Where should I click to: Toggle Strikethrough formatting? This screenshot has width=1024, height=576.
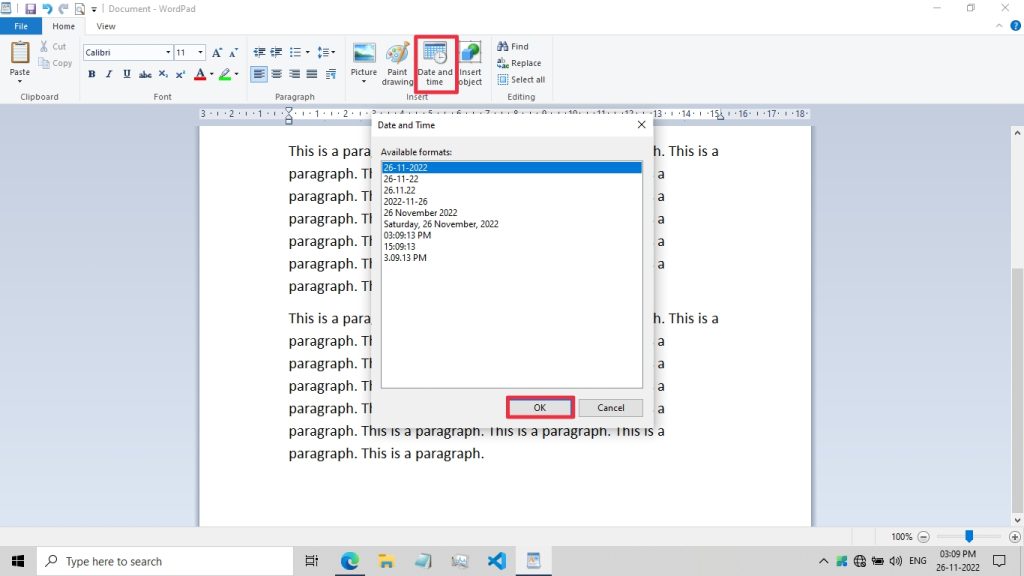(x=145, y=74)
